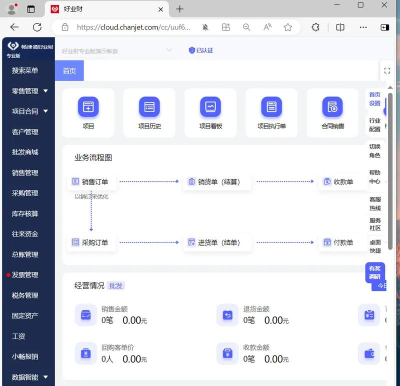Close the 好业财 browser tab
This screenshot has height=386, width=400.
coord(160,9)
